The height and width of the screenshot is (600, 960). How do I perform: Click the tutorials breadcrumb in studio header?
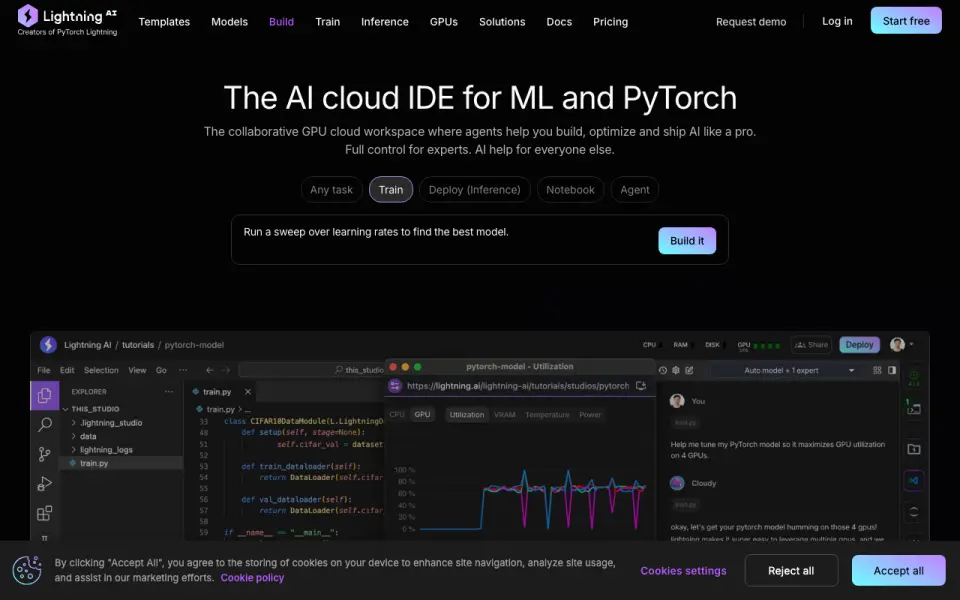coord(138,345)
